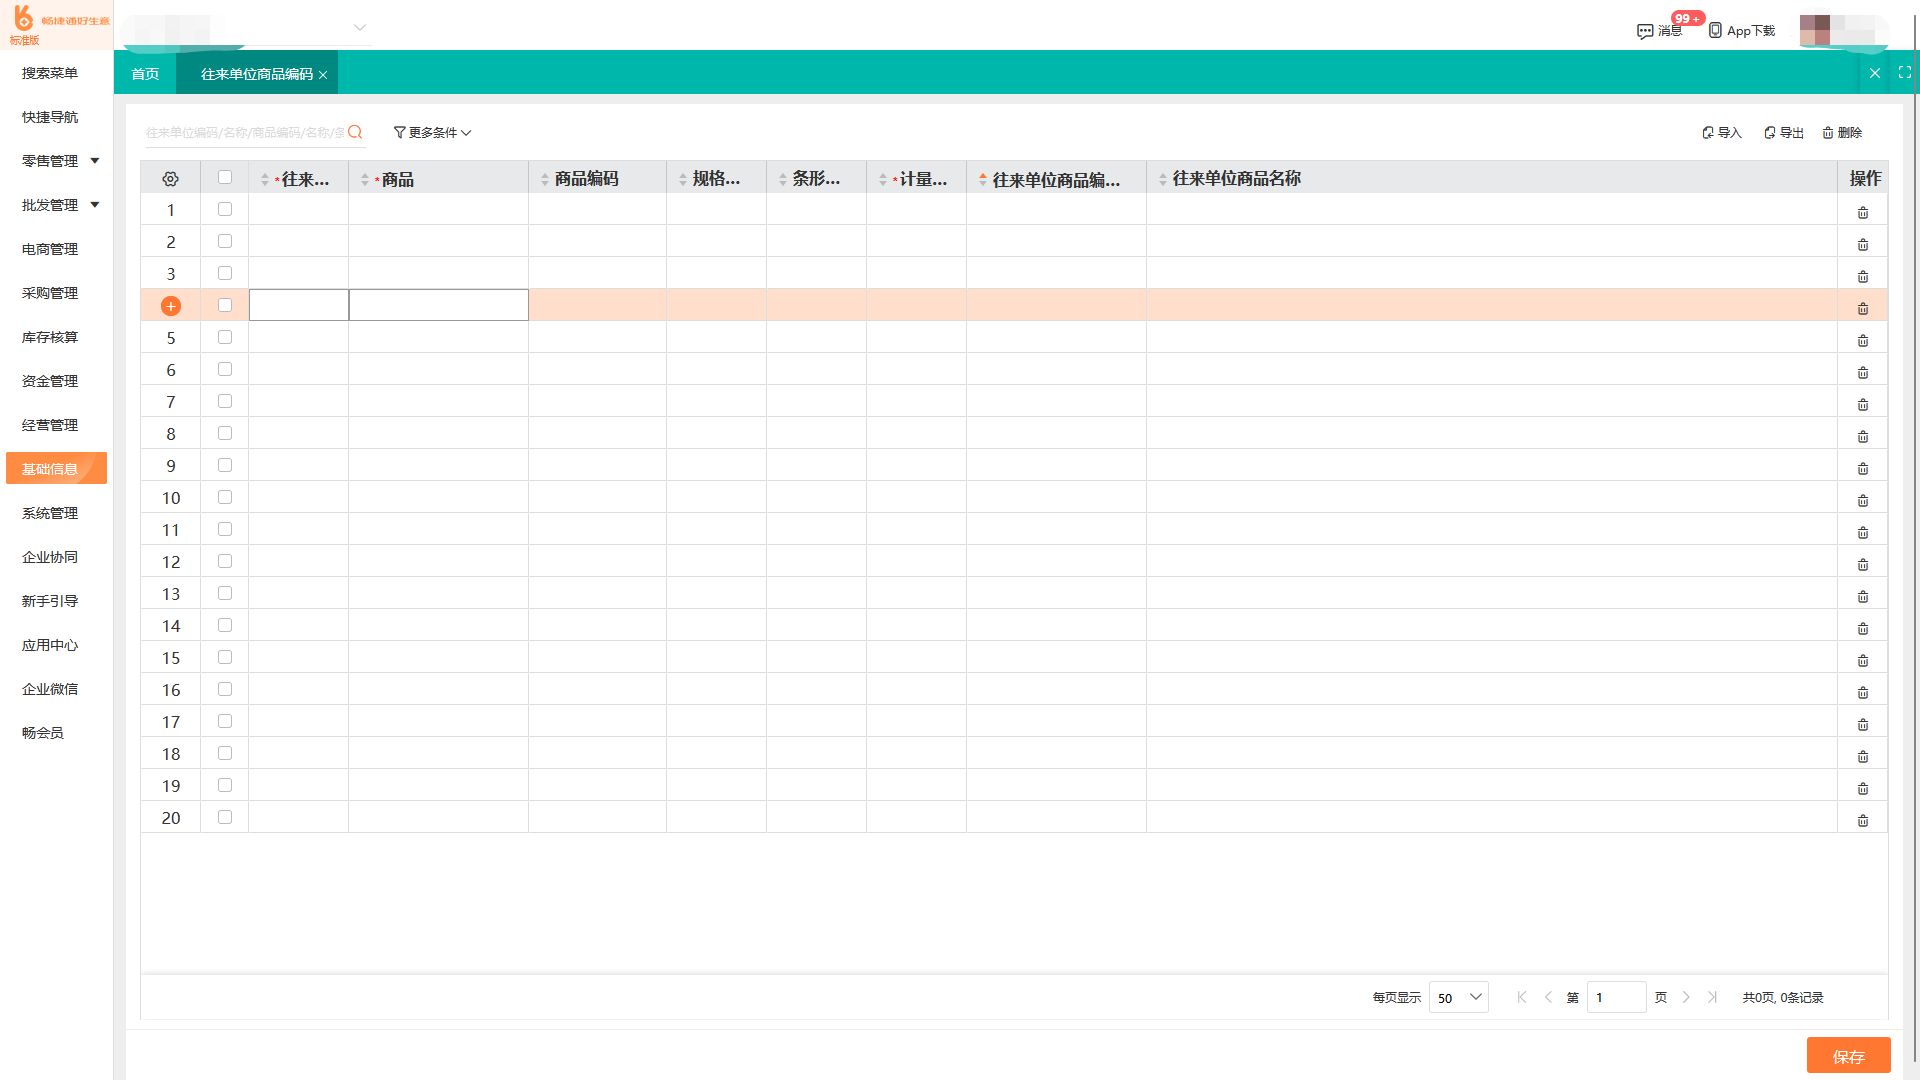1920x1080 pixels.
Task: Click the batch delete trash icon
Action: point(1832,132)
